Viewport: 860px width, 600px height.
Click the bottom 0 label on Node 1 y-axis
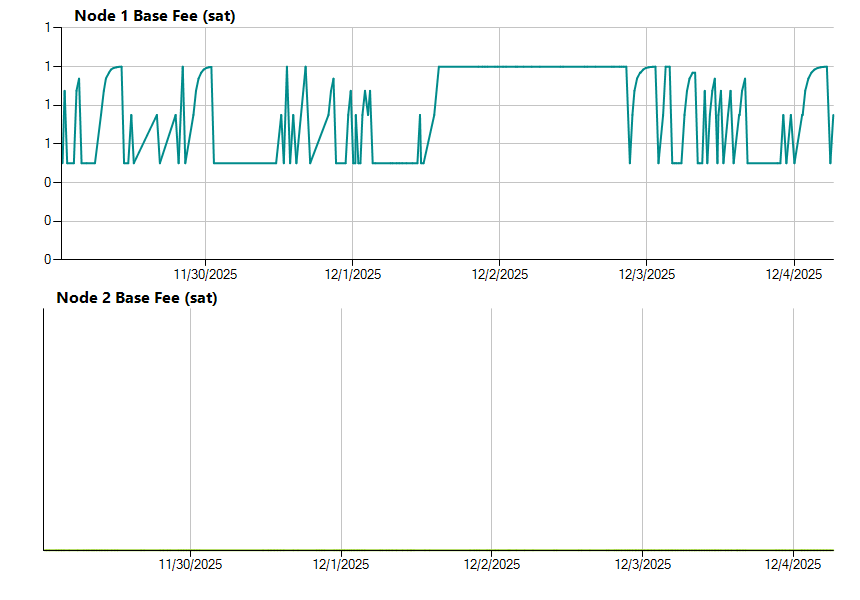tap(47, 259)
